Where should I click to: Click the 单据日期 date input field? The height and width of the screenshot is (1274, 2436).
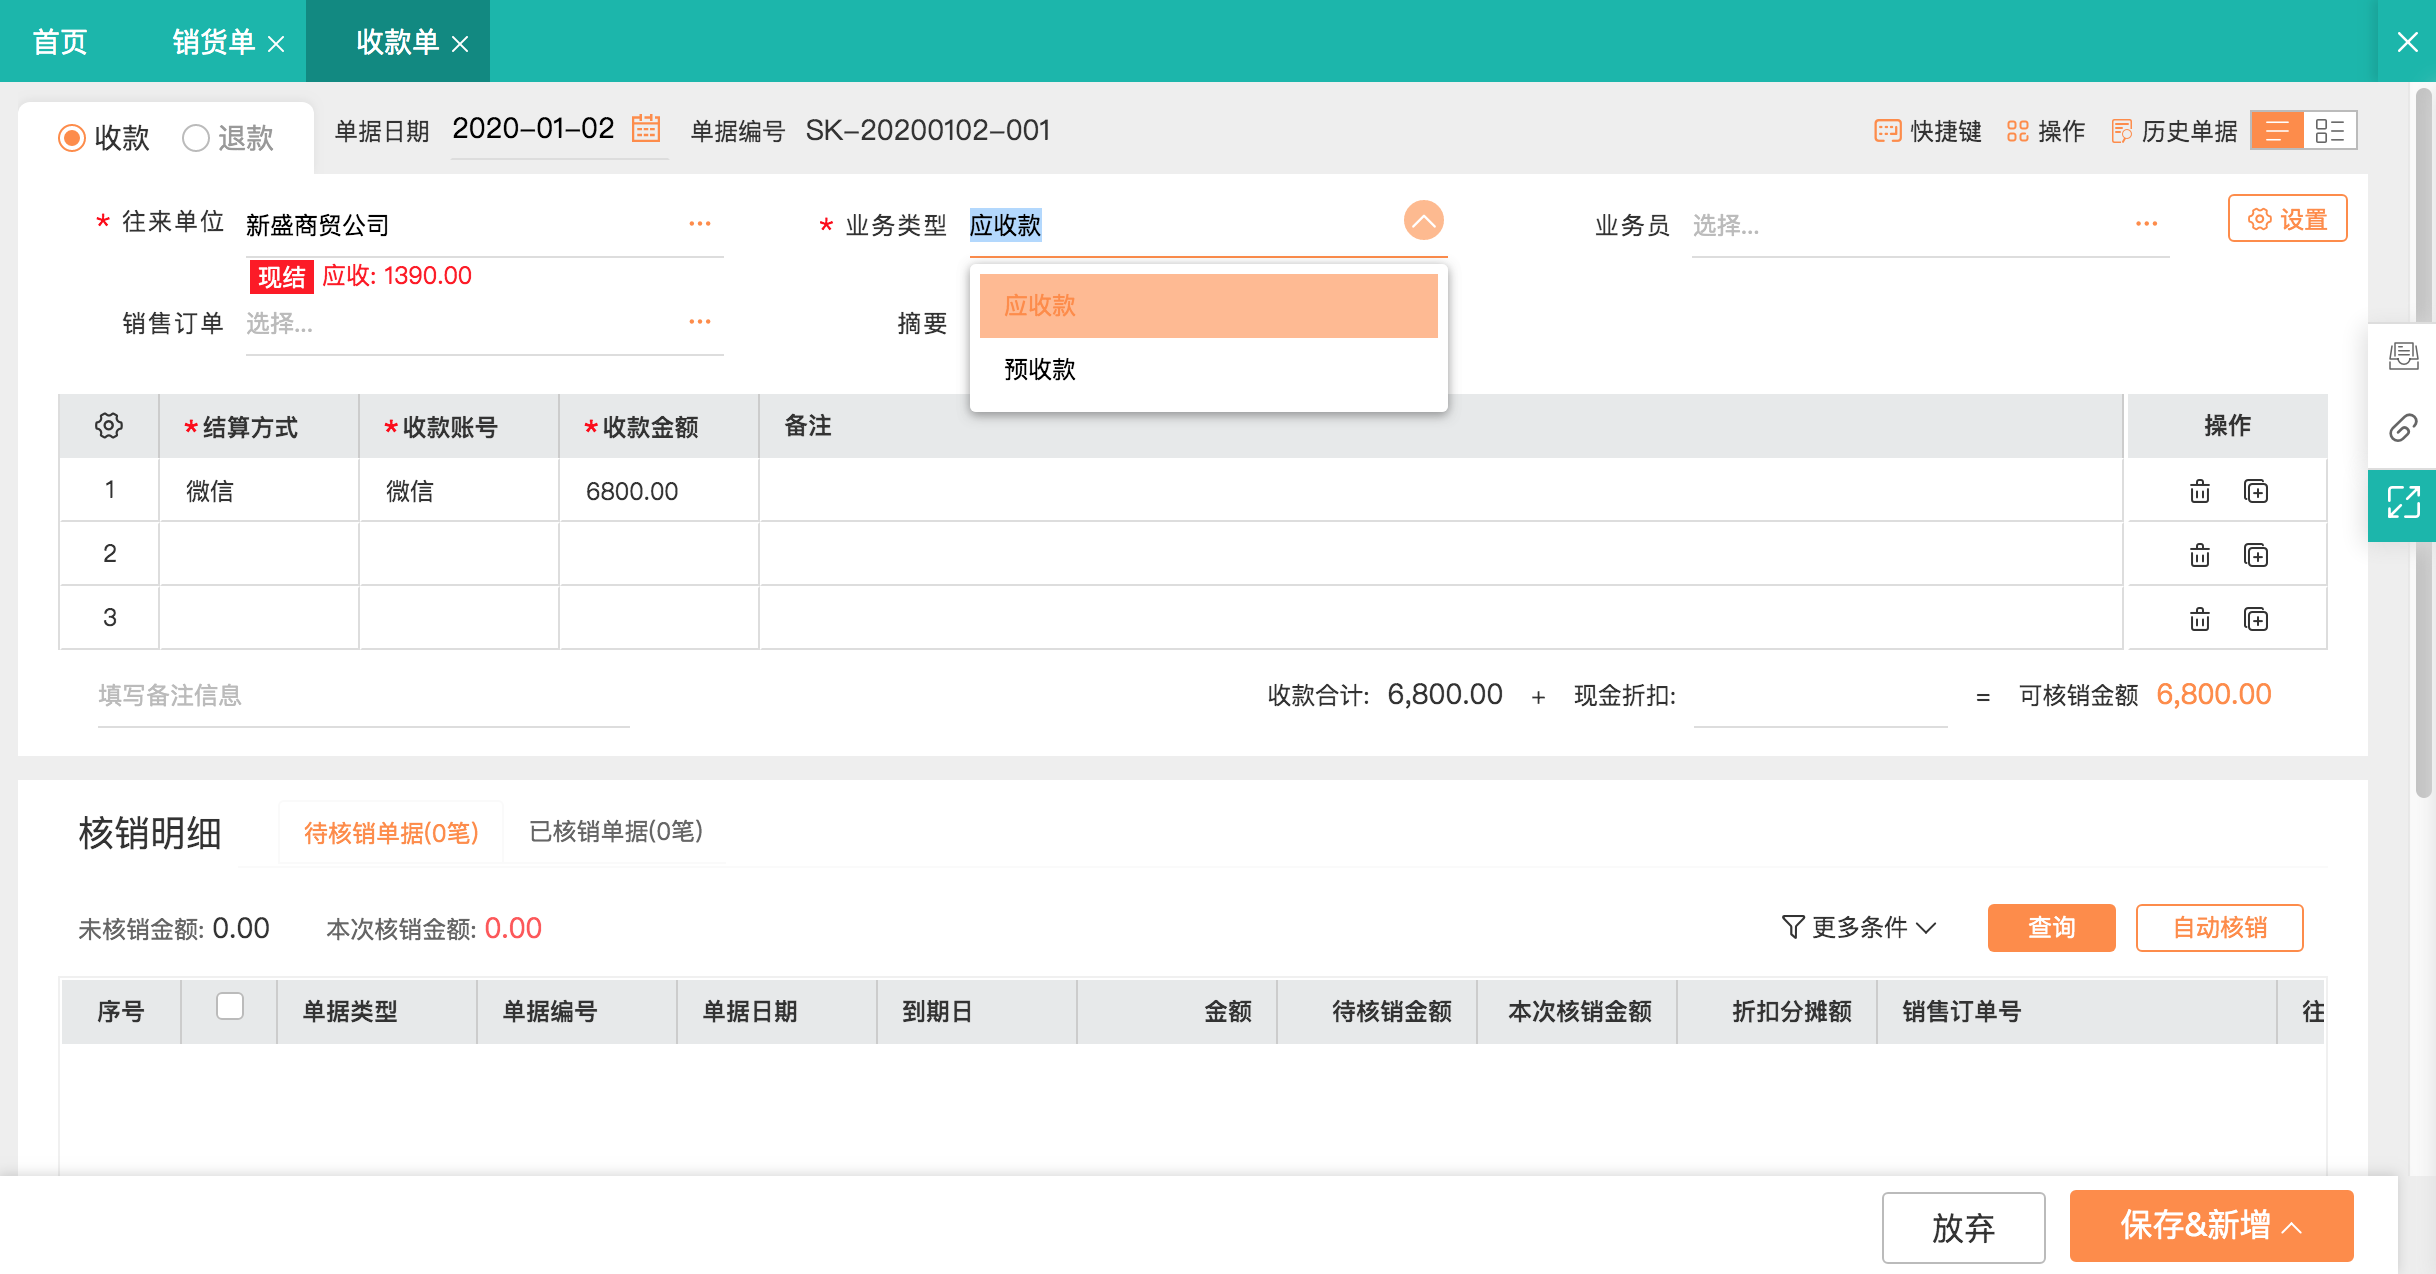[x=533, y=132]
